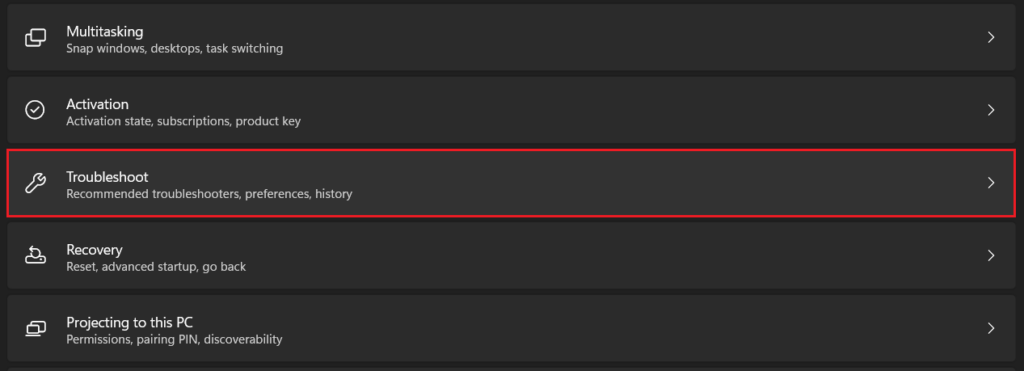Click 'Recommended troubleshooters, preferences, history' description
1024x371 pixels.
(x=209, y=194)
